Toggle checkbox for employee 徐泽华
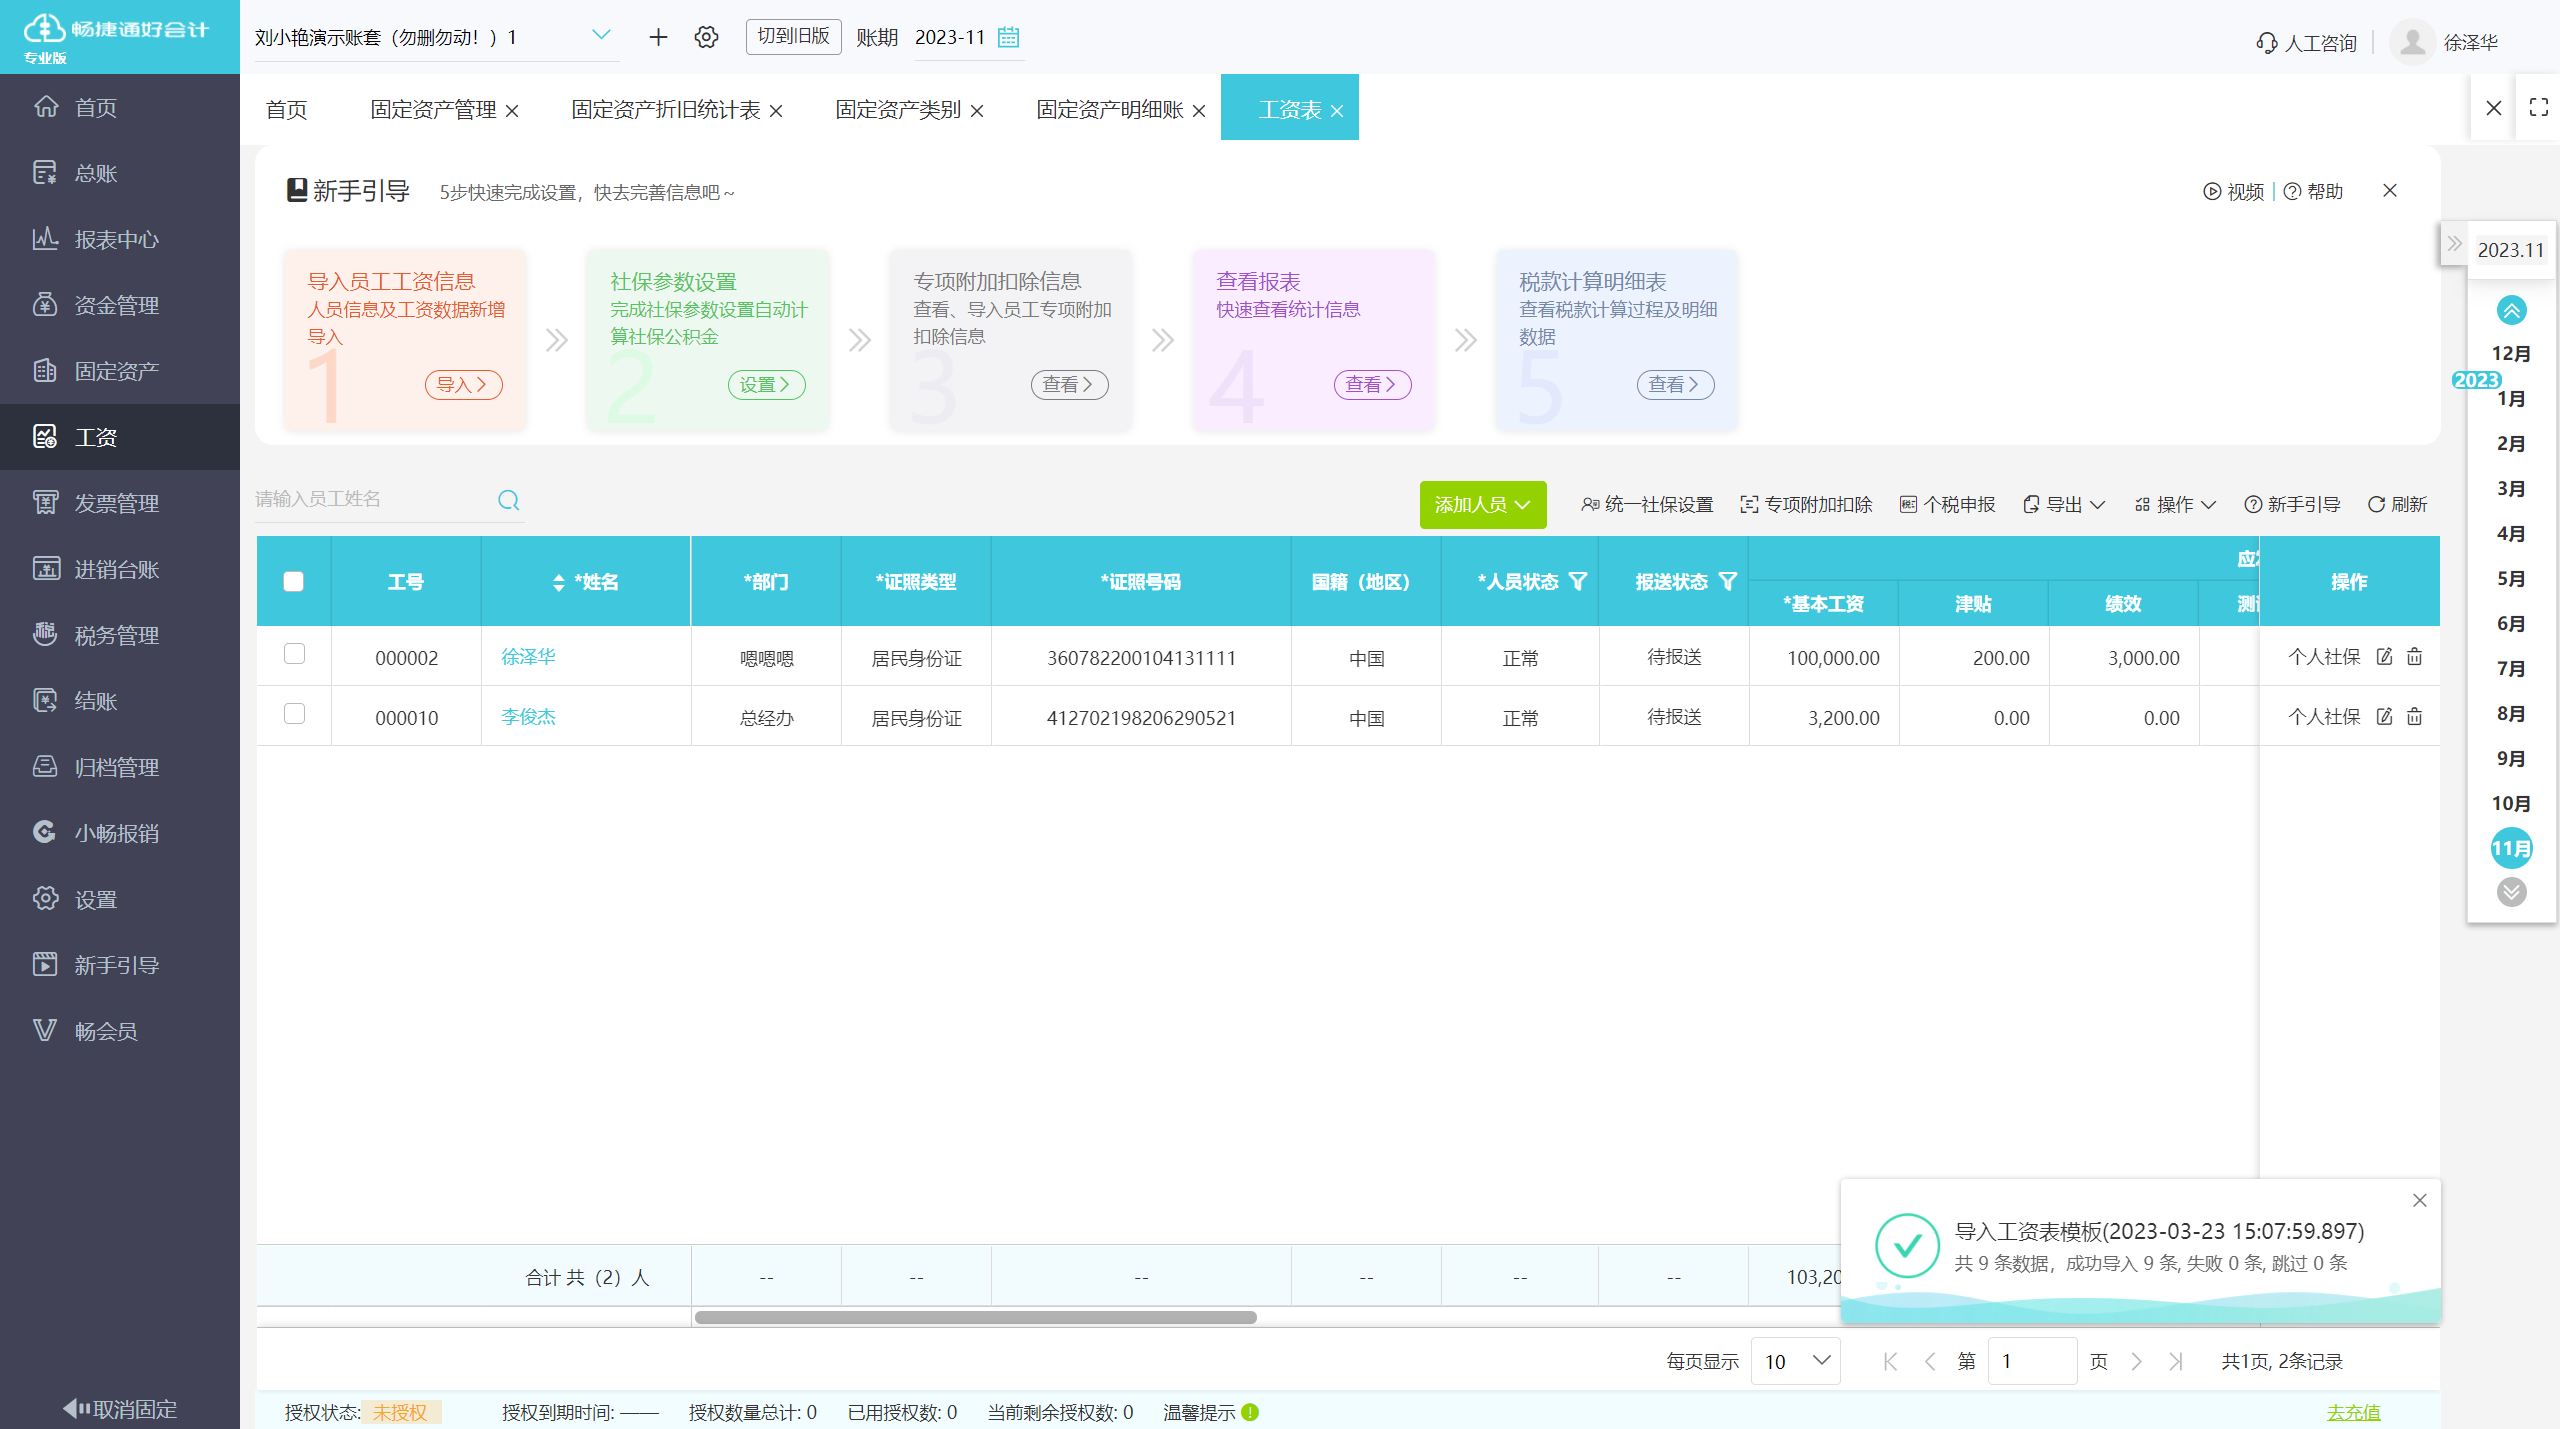This screenshot has height=1429, width=2560. coord(297,654)
